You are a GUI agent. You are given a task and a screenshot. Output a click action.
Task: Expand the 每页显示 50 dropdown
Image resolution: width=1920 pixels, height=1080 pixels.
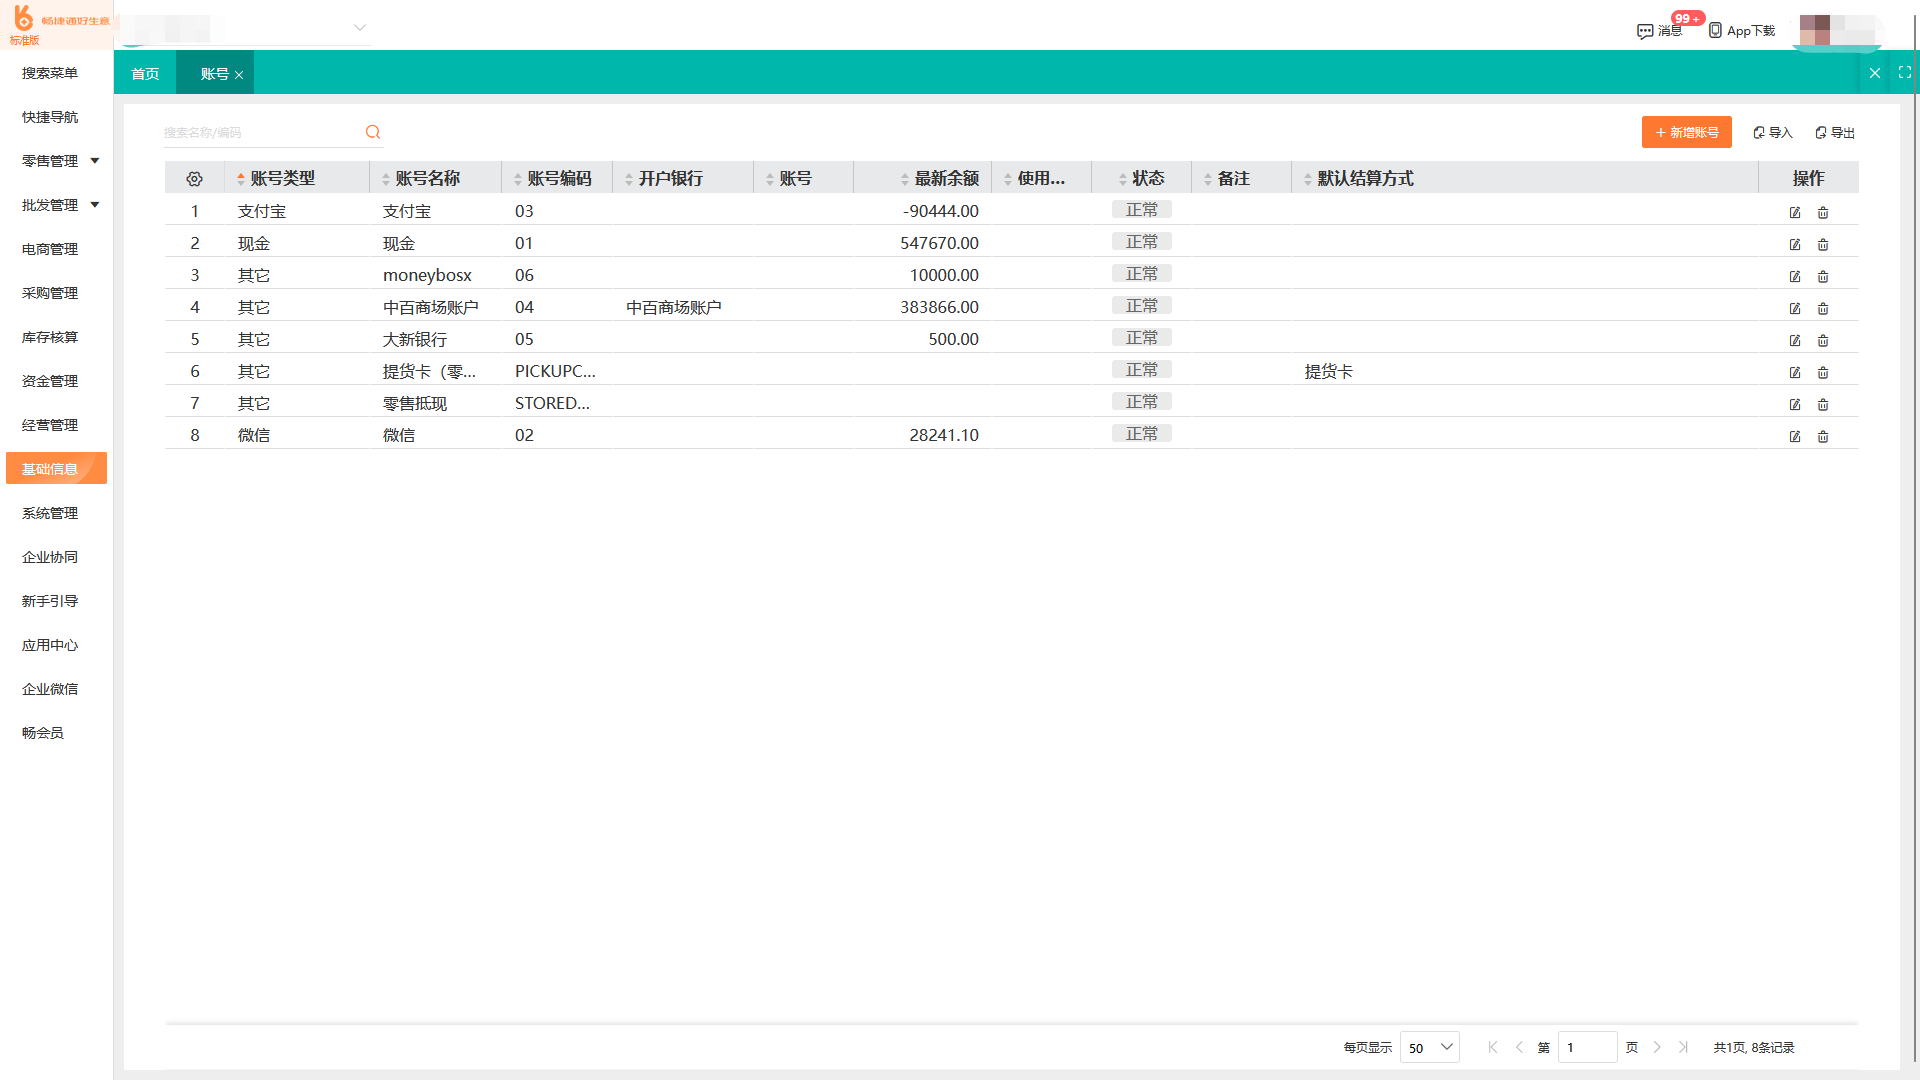[x=1429, y=1047]
